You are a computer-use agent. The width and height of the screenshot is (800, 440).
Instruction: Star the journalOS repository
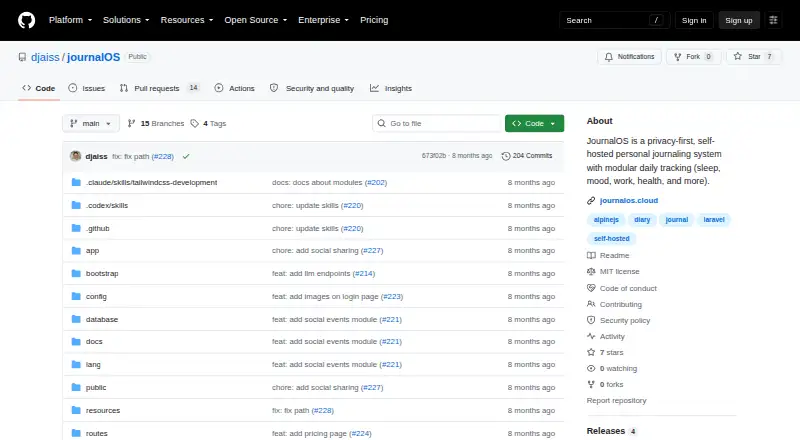tap(754, 57)
